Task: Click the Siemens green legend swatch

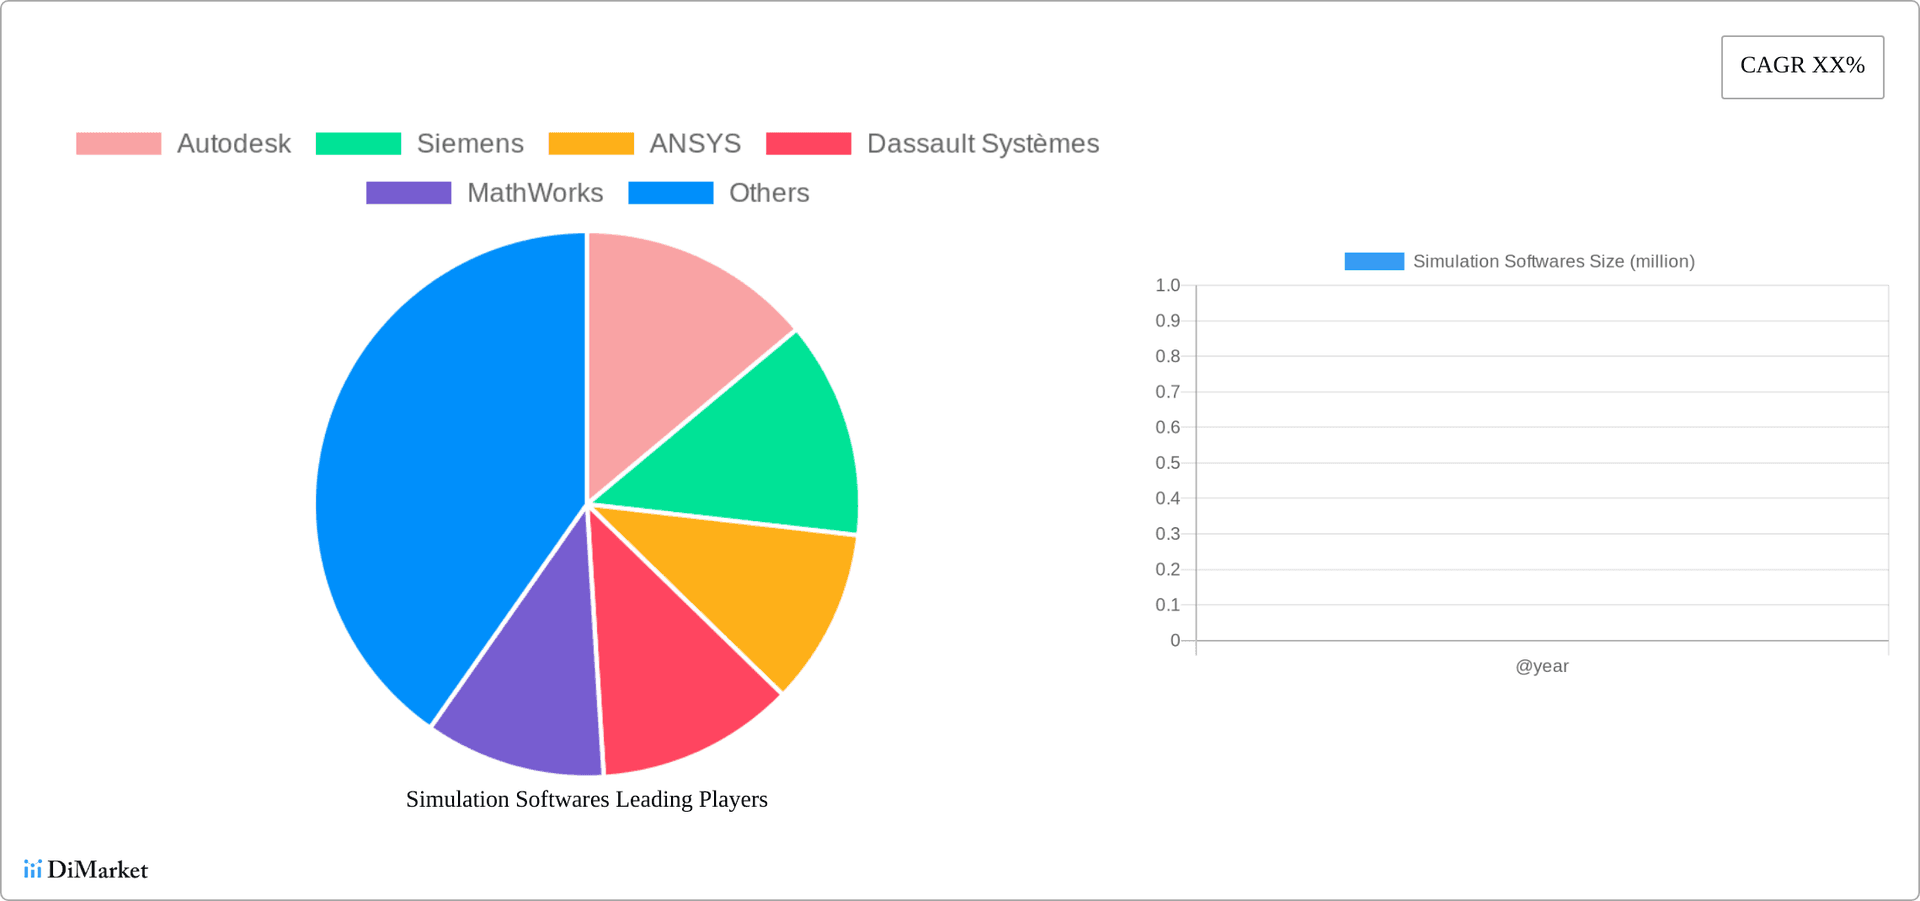Action: pos(357,143)
